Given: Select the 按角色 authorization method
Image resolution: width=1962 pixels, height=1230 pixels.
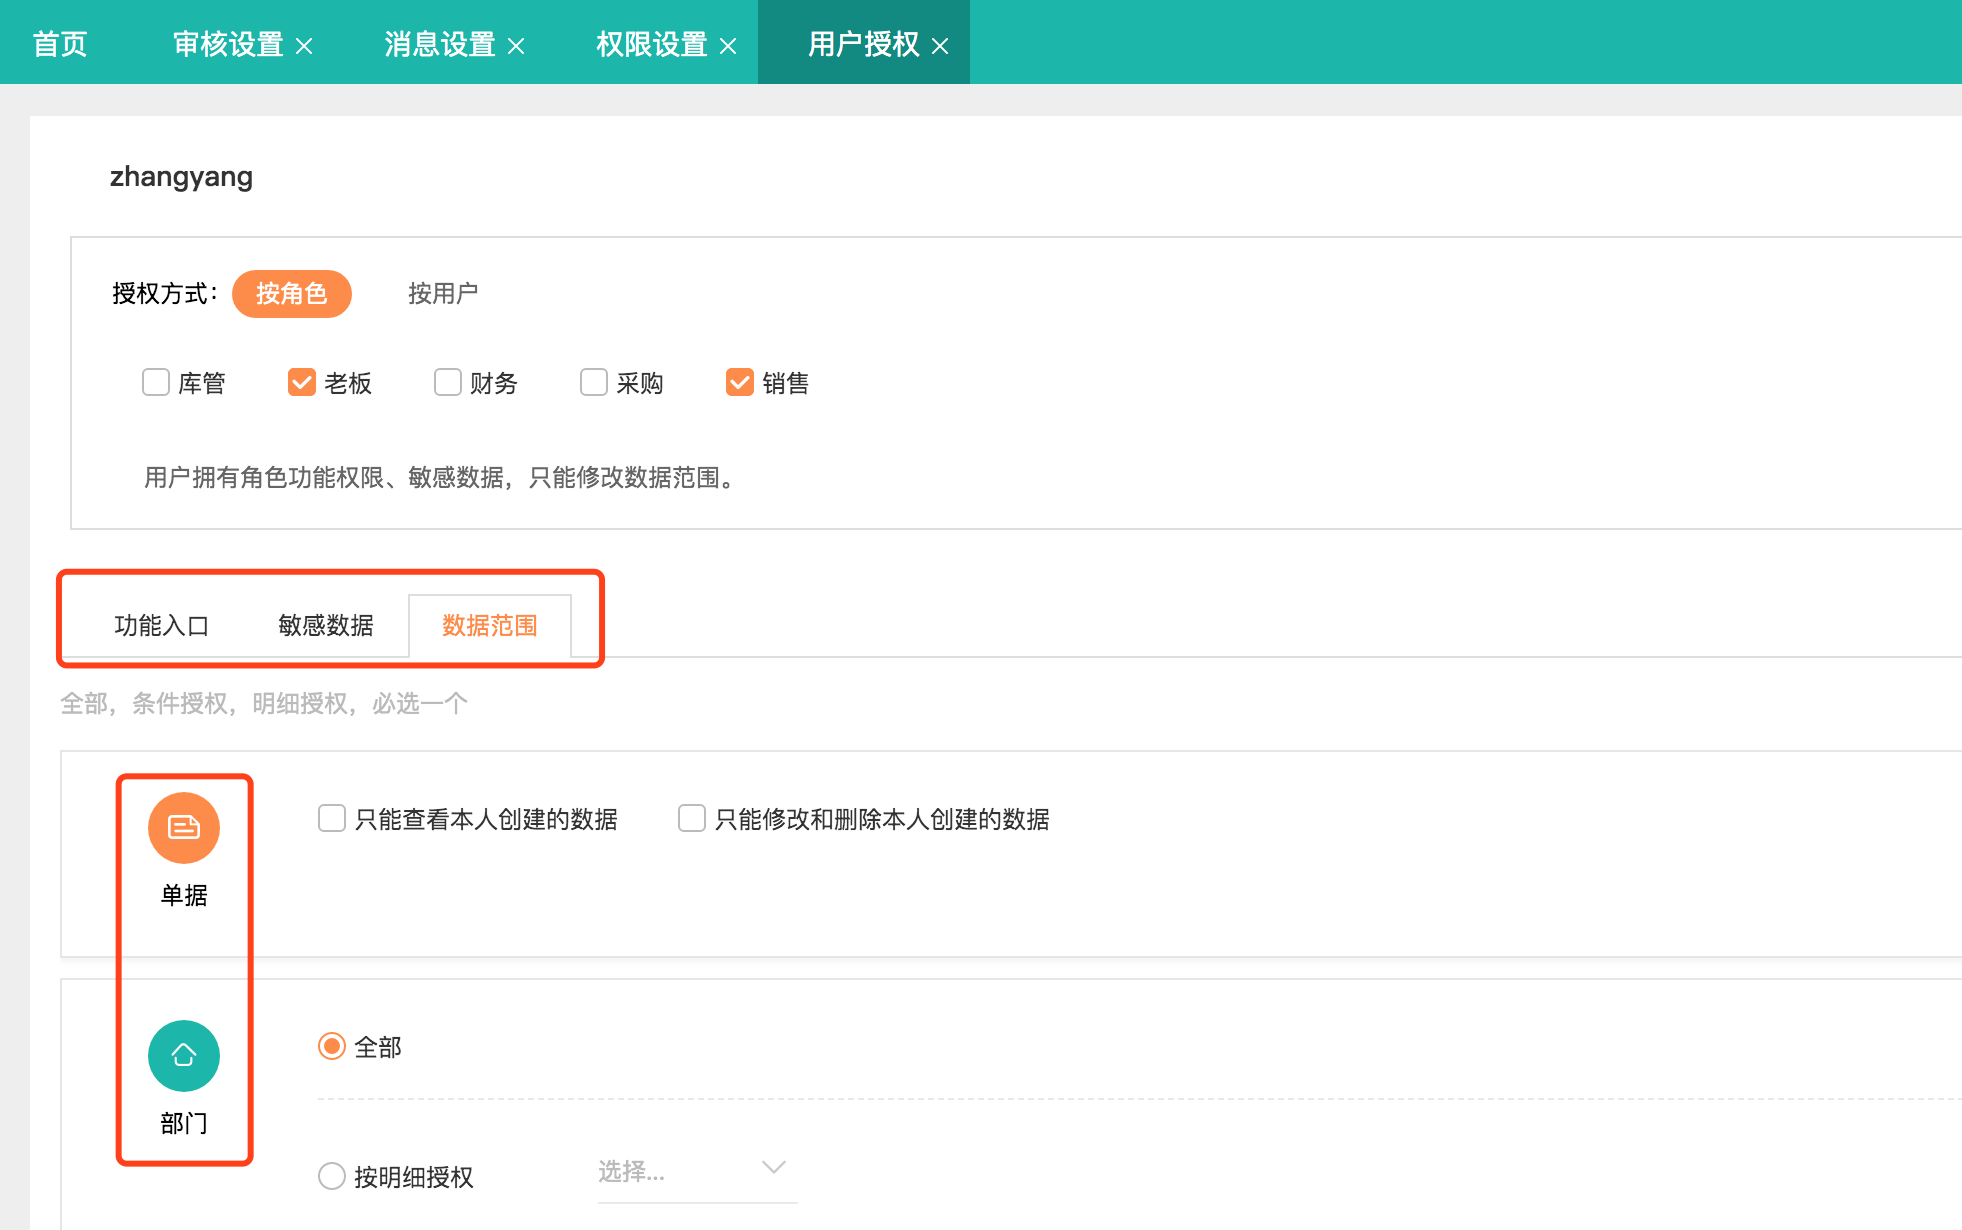Looking at the screenshot, I should (290, 293).
